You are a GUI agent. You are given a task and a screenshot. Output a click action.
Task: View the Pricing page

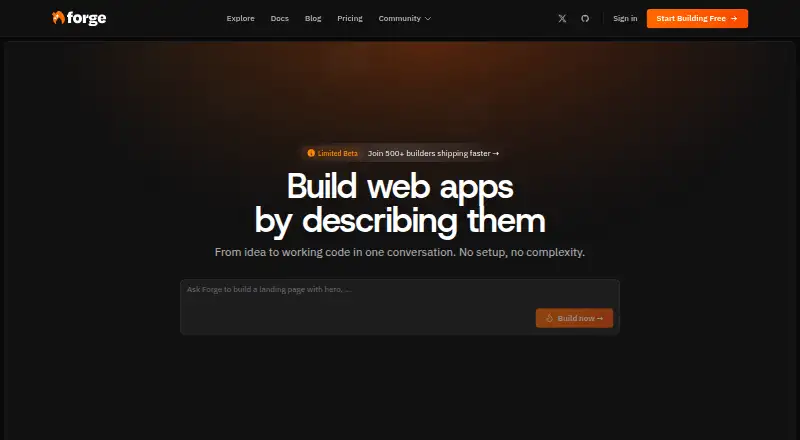pyautogui.click(x=349, y=18)
